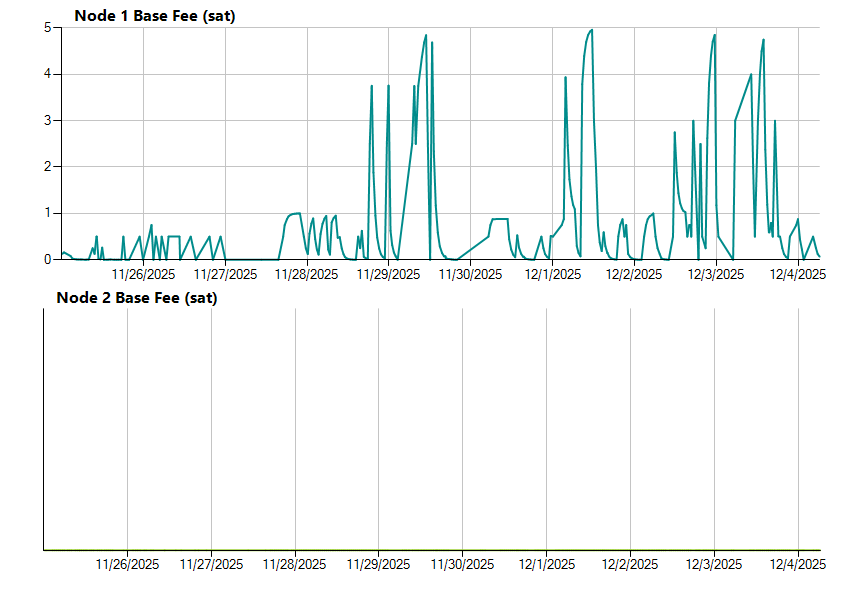Viewport: 860px width, 600px height.
Task: Select 11/27/2025 date label on Node 1 chart
Action: click(225, 273)
